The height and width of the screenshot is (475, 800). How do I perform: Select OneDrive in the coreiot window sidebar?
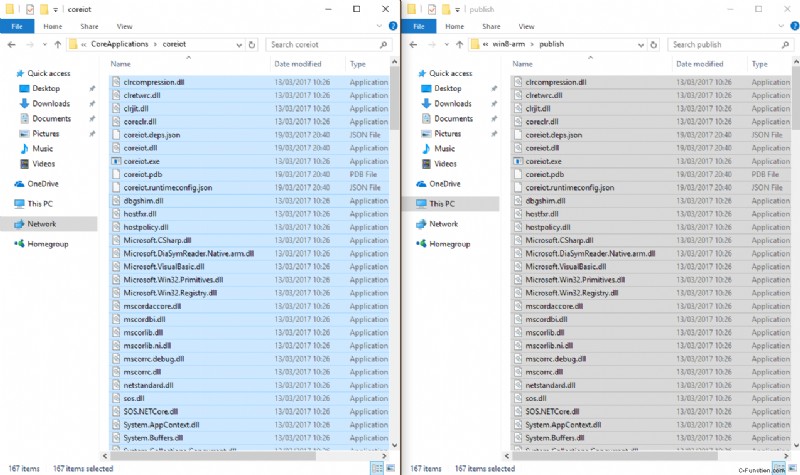(x=42, y=183)
